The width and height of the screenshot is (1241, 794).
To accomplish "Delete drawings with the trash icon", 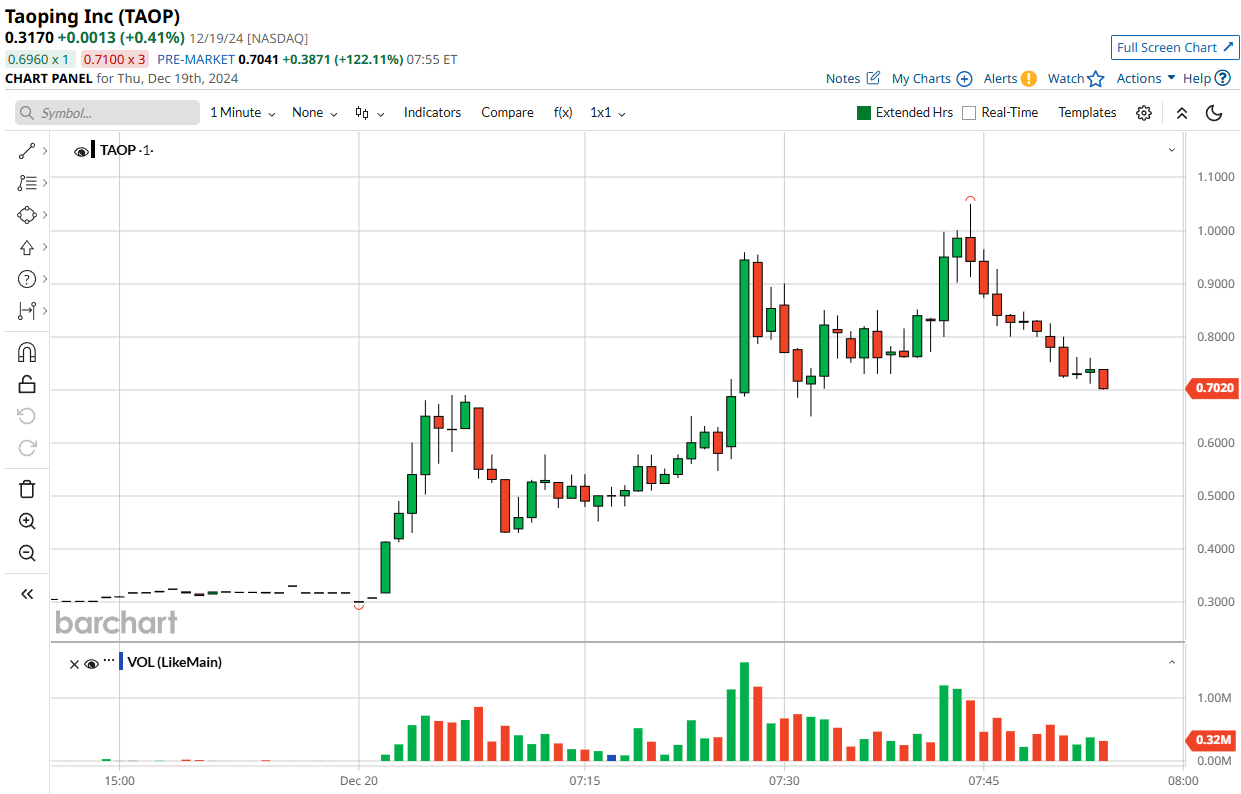I will coord(27,489).
